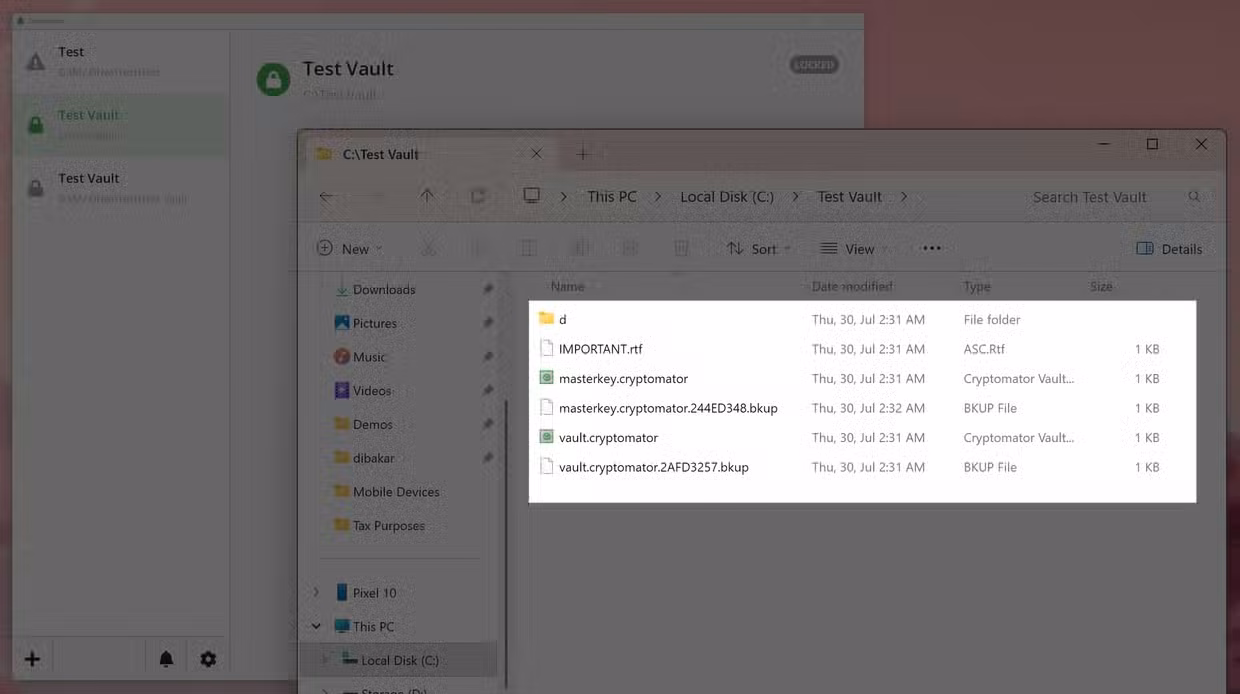
Task: Click the sidebar vertical scrollbar in Explorer
Action: 507,543
